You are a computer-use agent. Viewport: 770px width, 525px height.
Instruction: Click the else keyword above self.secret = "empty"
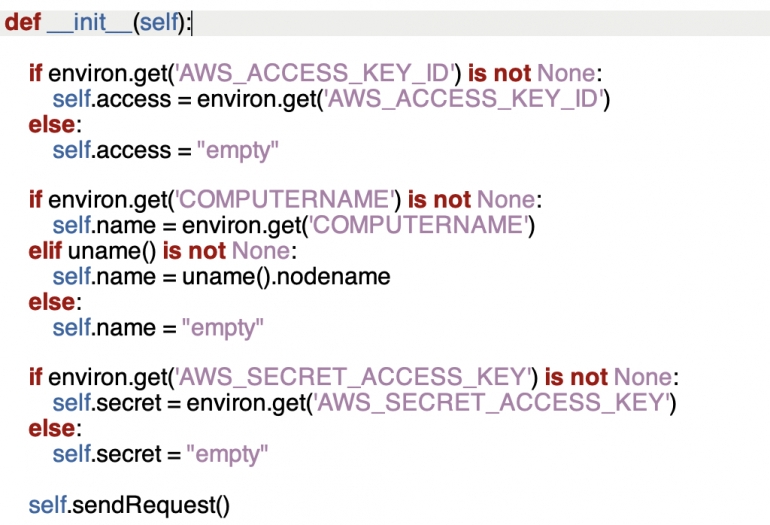click(x=50, y=428)
